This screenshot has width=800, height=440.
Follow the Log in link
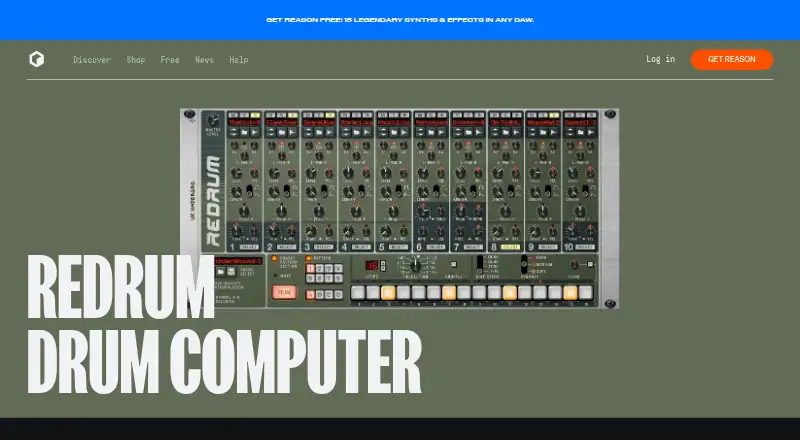(660, 59)
